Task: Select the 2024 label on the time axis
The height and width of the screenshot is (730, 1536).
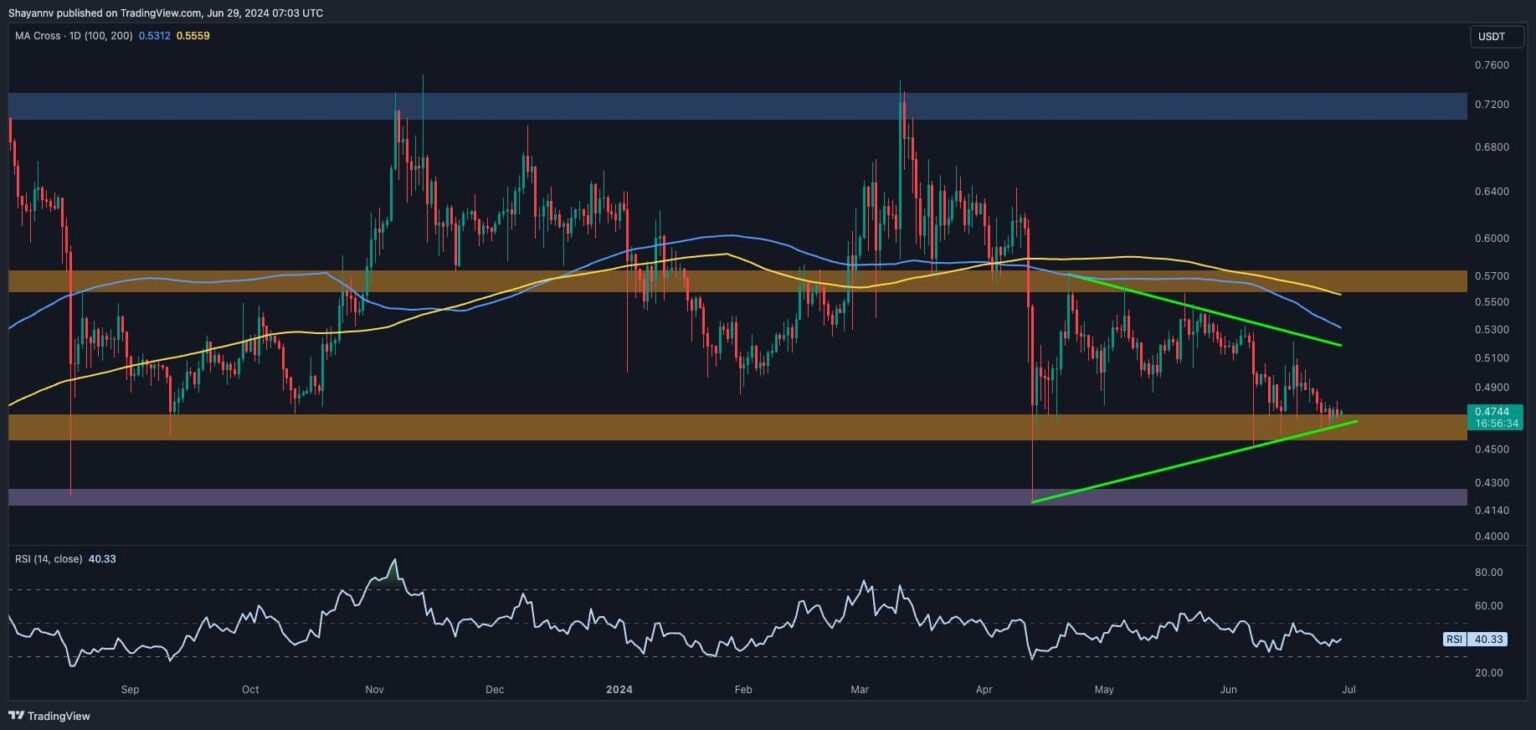Action: [x=619, y=689]
